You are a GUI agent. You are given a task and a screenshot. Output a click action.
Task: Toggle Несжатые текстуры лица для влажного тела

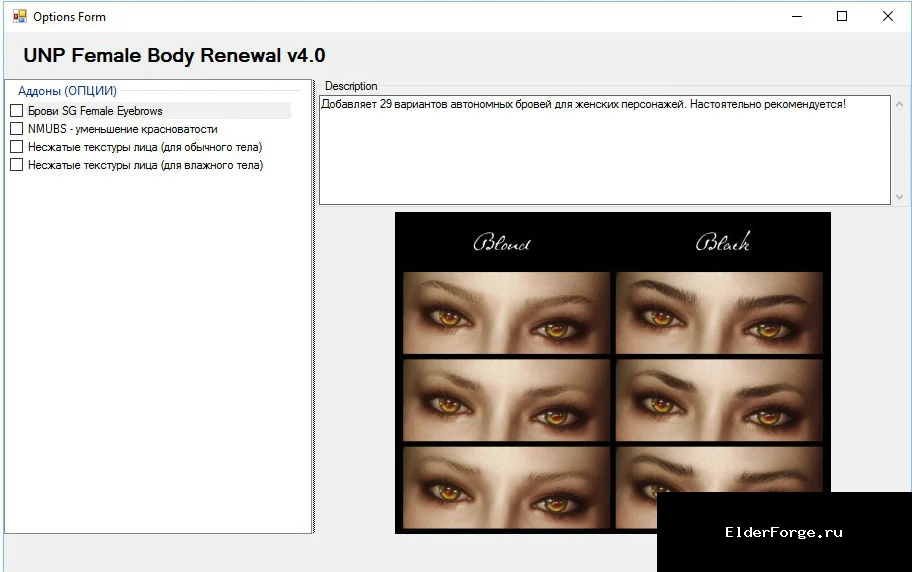tap(17, 165)
